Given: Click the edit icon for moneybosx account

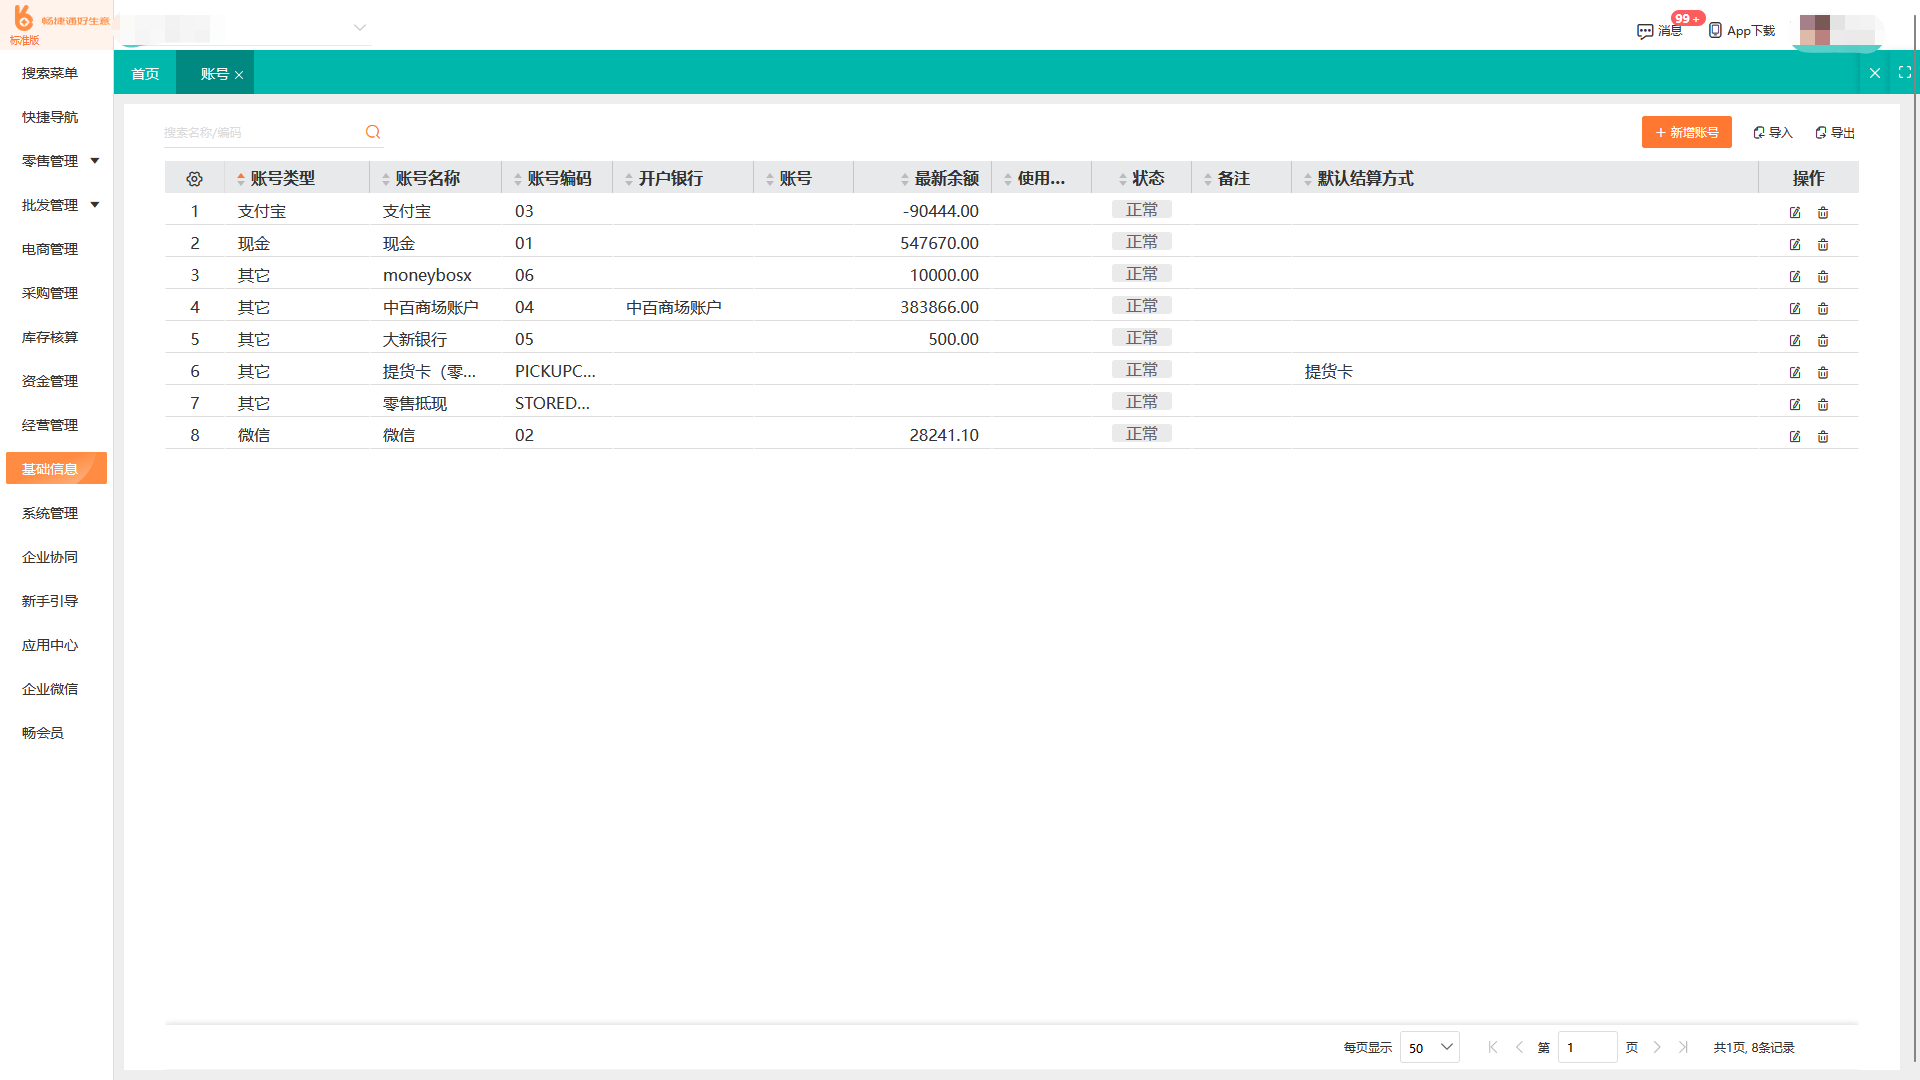Looking at the screenshot, I should tap(1795, 274).
